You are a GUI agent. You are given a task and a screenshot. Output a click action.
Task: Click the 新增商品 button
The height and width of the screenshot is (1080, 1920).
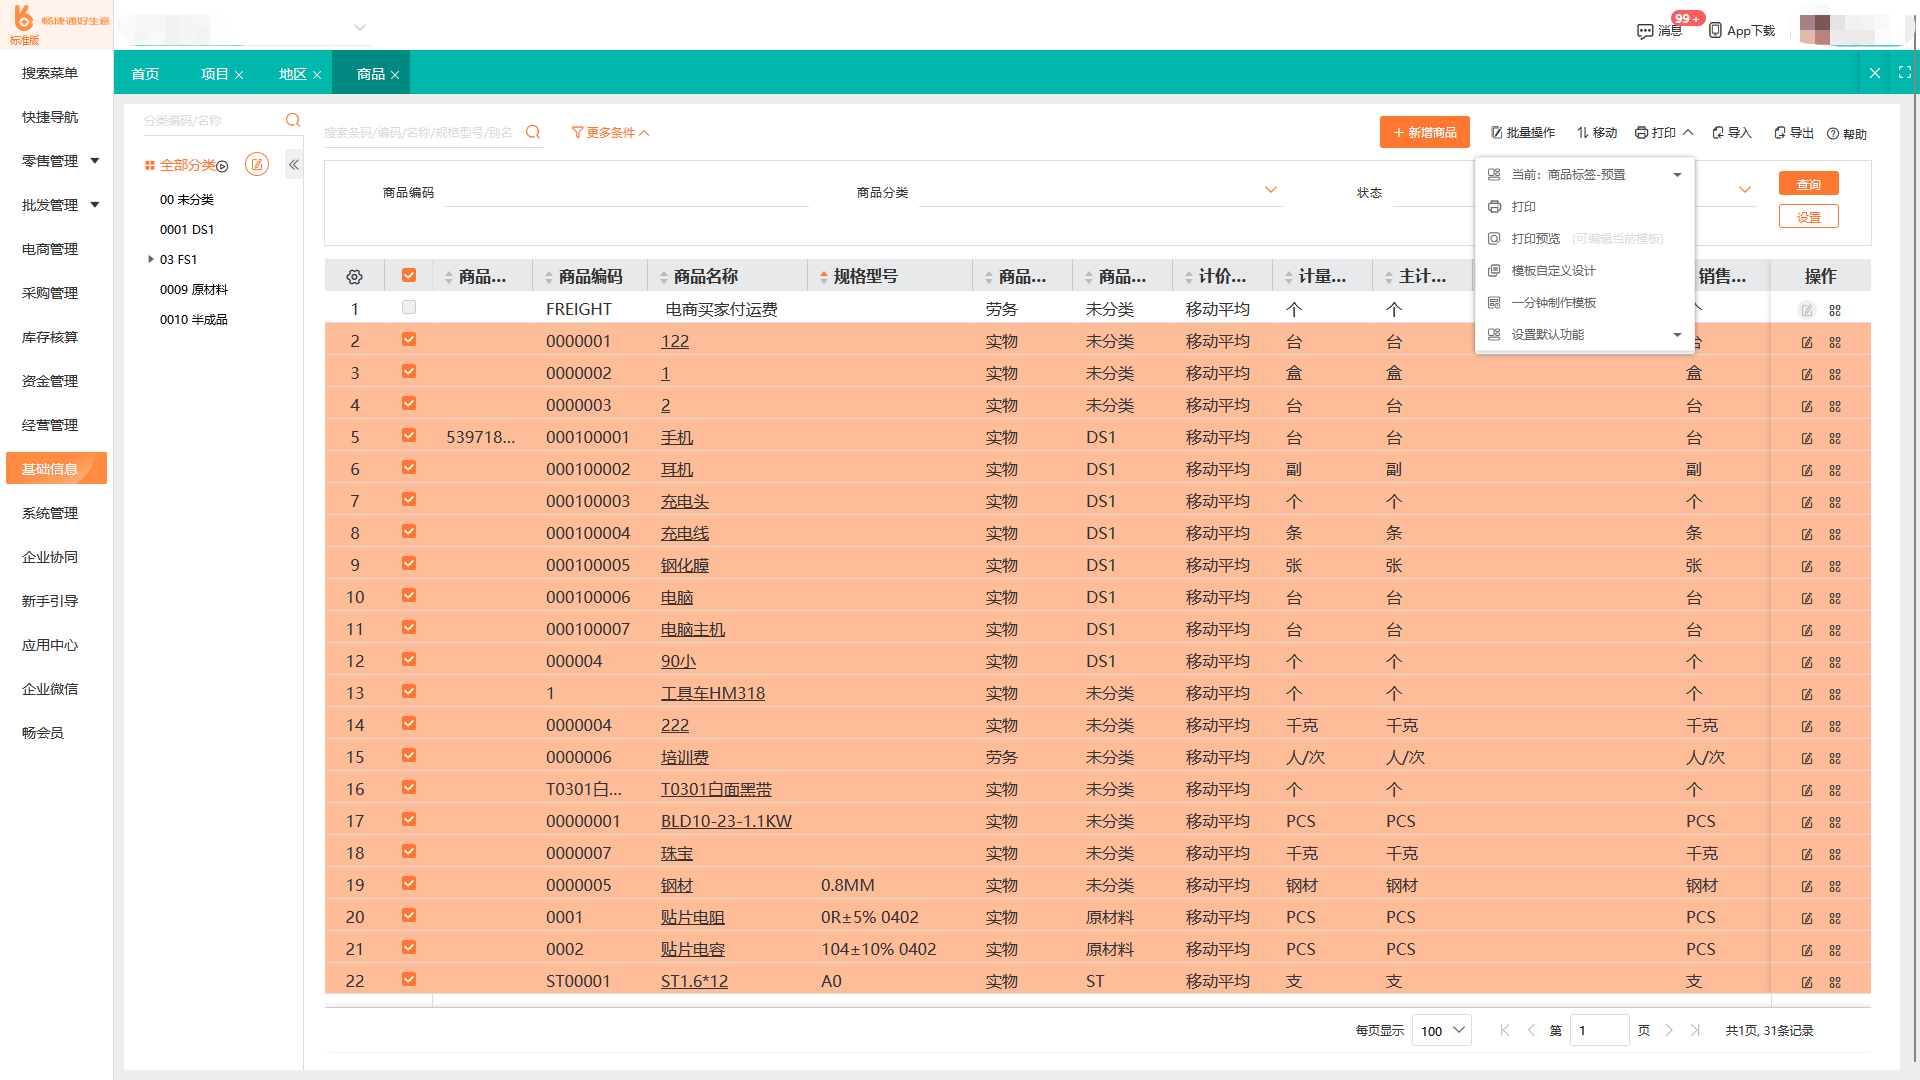(x=1424, y=132)
